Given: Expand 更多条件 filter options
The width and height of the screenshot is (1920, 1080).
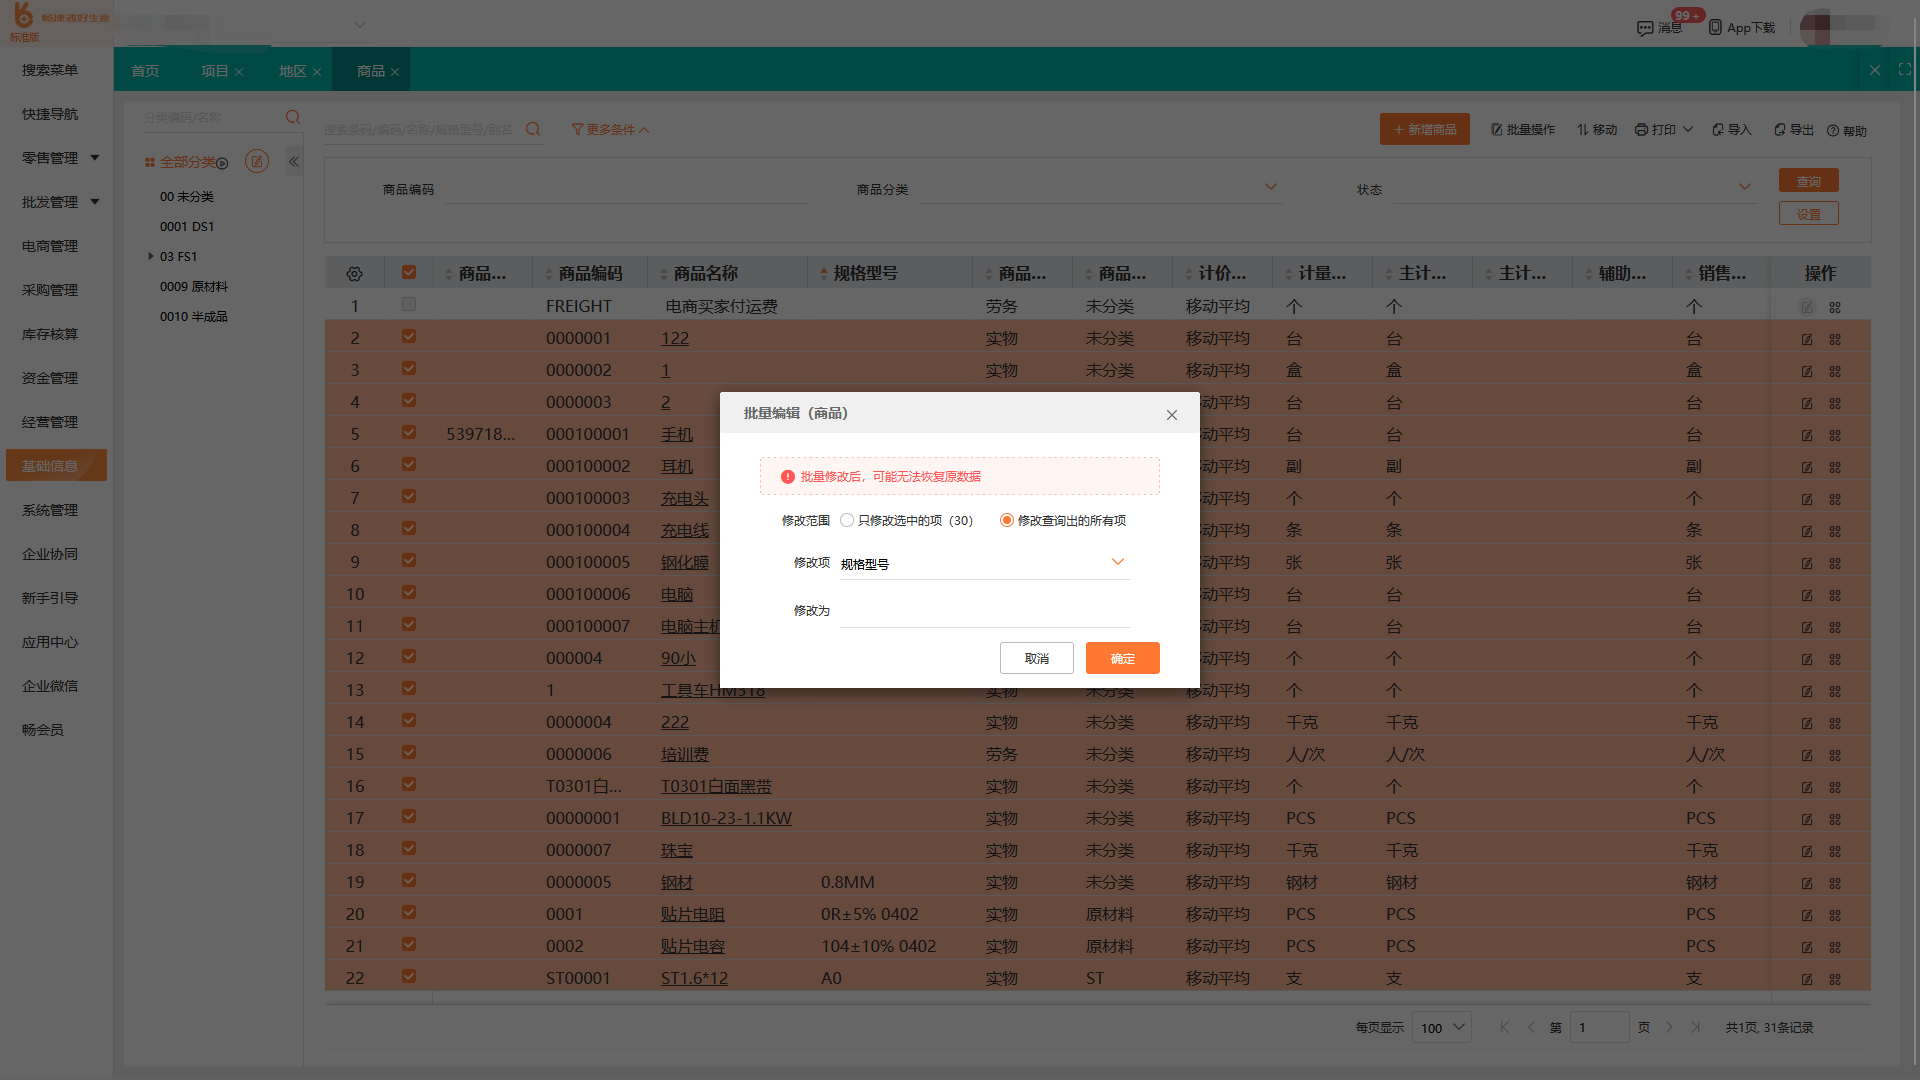Looking at the screenshot, I should coord(611,128).
